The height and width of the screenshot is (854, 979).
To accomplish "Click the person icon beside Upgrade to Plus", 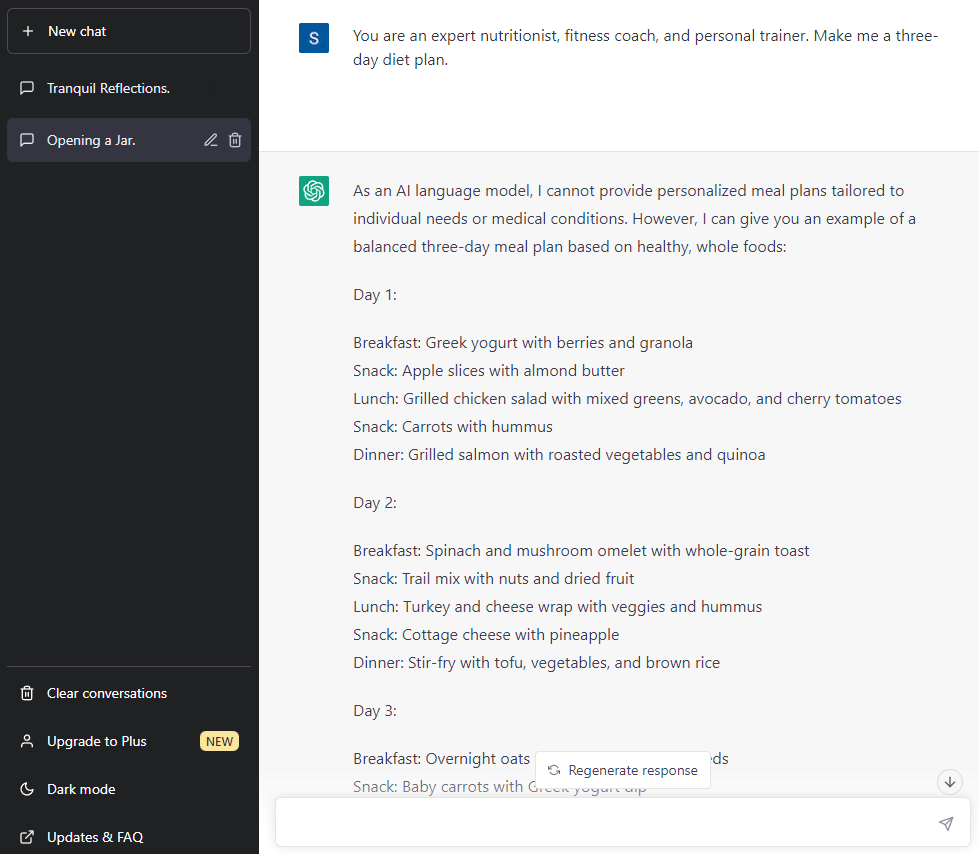I will [x=27, y=741].
